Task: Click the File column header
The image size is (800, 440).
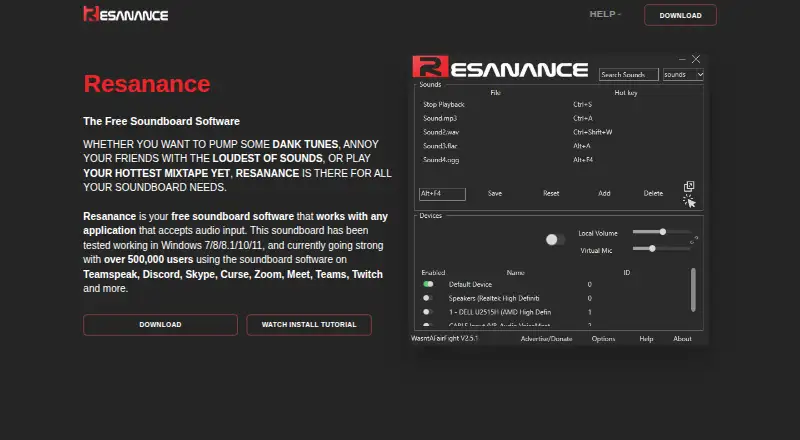Action: (495, 93)
